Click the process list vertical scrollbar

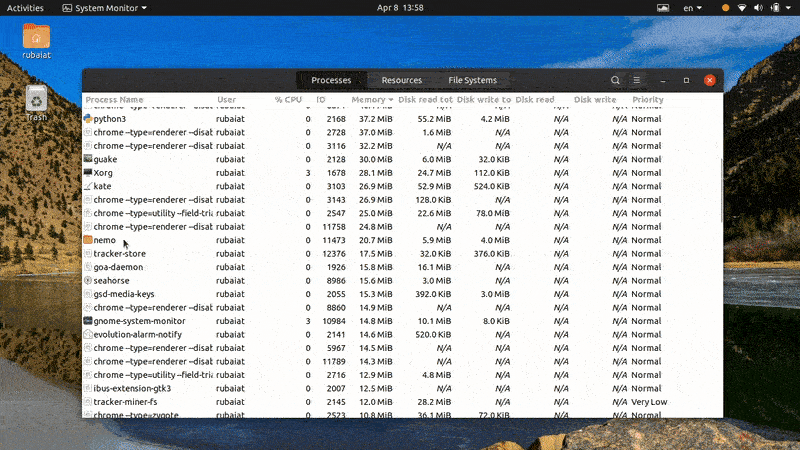721,191
